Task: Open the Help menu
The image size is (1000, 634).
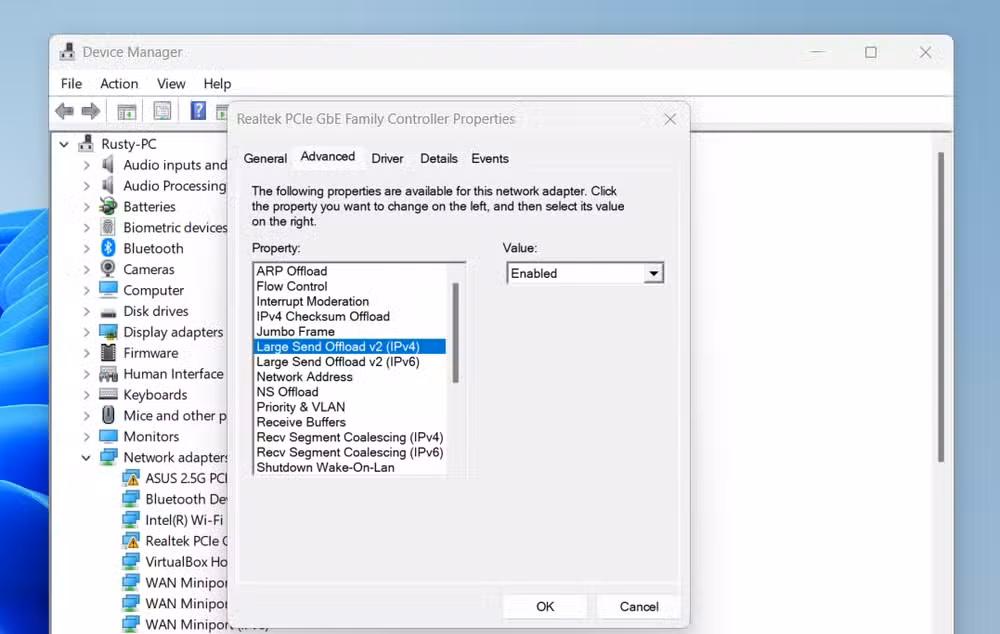Action: (217, 84)
